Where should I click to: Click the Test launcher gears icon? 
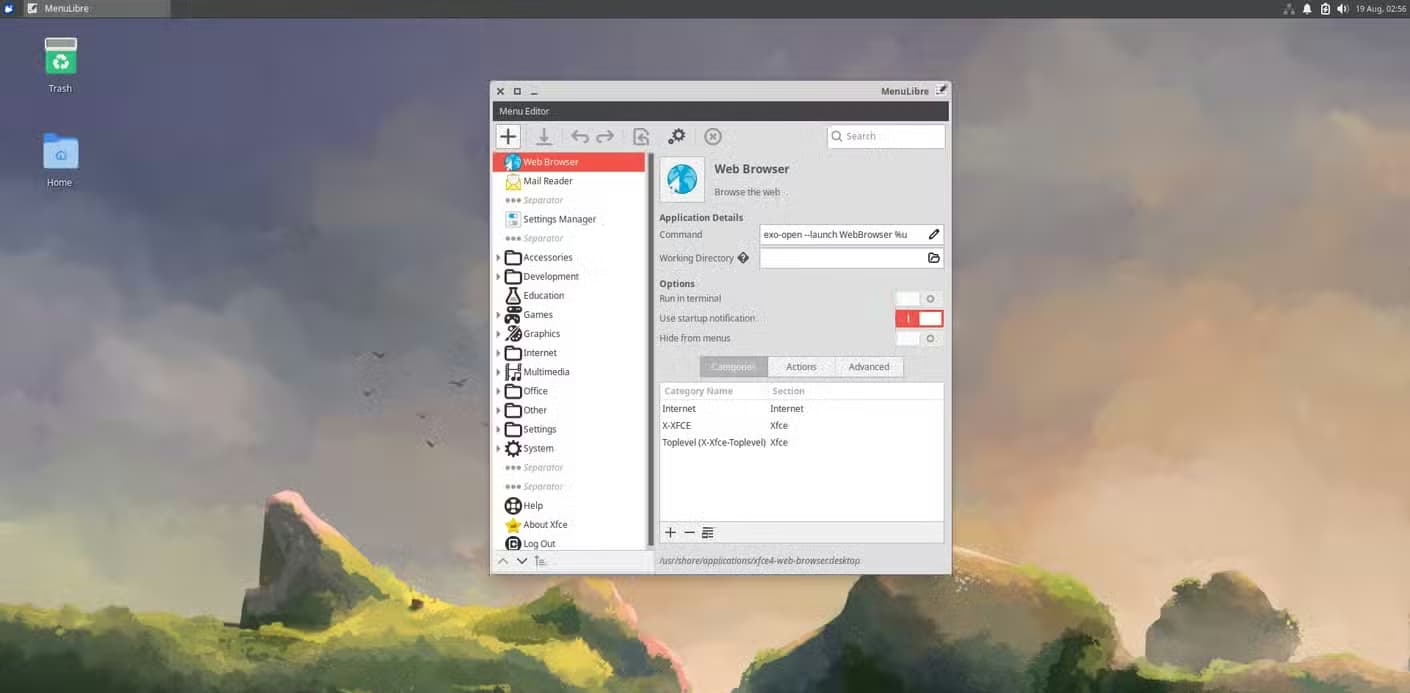677,136
